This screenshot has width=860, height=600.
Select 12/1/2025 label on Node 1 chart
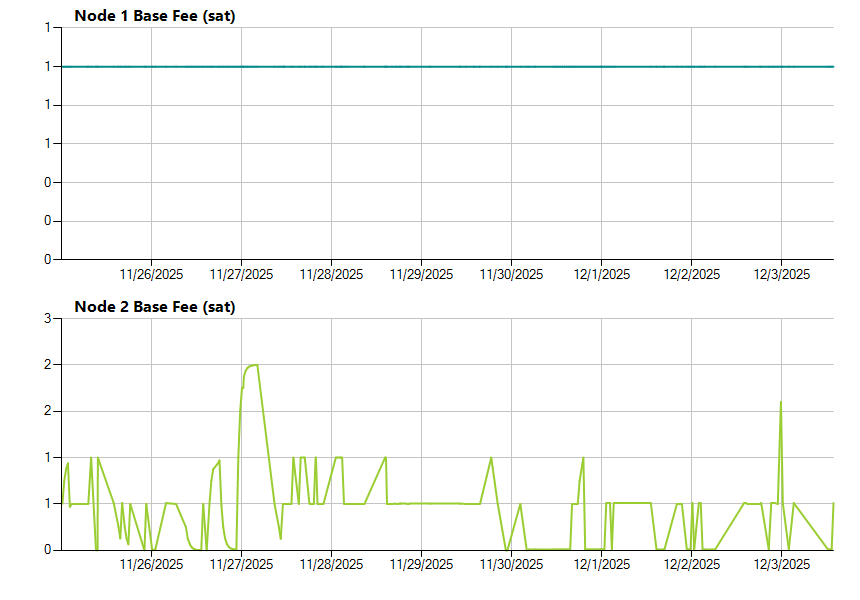[601, 274]
